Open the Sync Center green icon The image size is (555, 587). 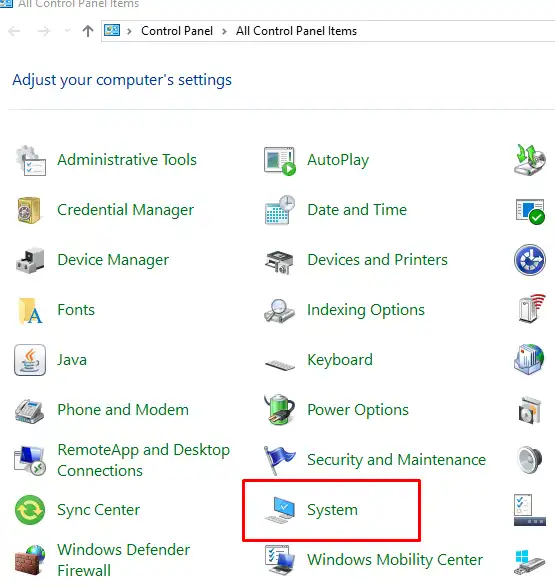[30, 510]
